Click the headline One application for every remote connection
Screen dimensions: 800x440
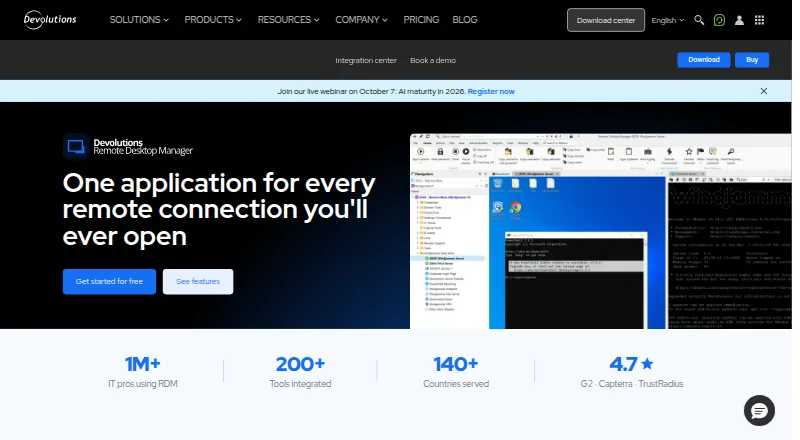tap(219, 209)
